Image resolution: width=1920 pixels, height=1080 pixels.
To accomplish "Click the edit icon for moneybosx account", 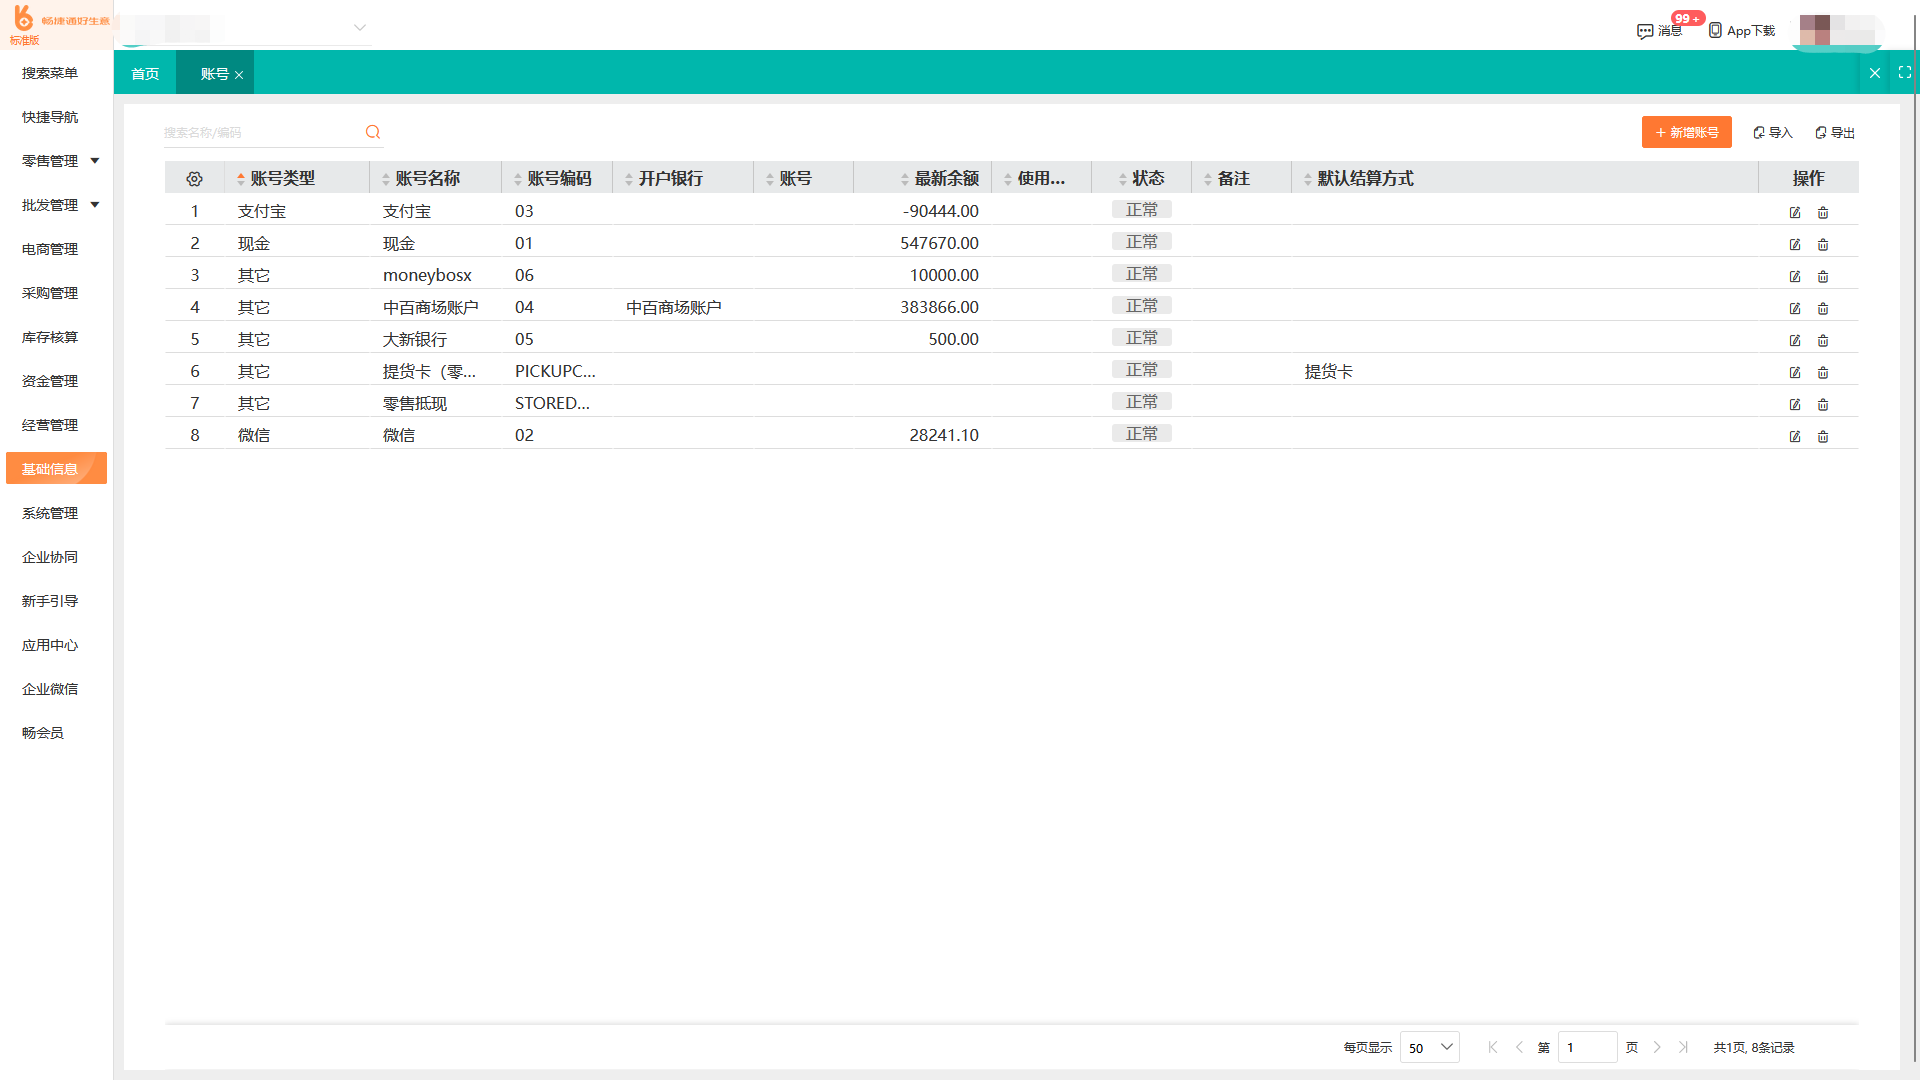I will (1795, 276).
